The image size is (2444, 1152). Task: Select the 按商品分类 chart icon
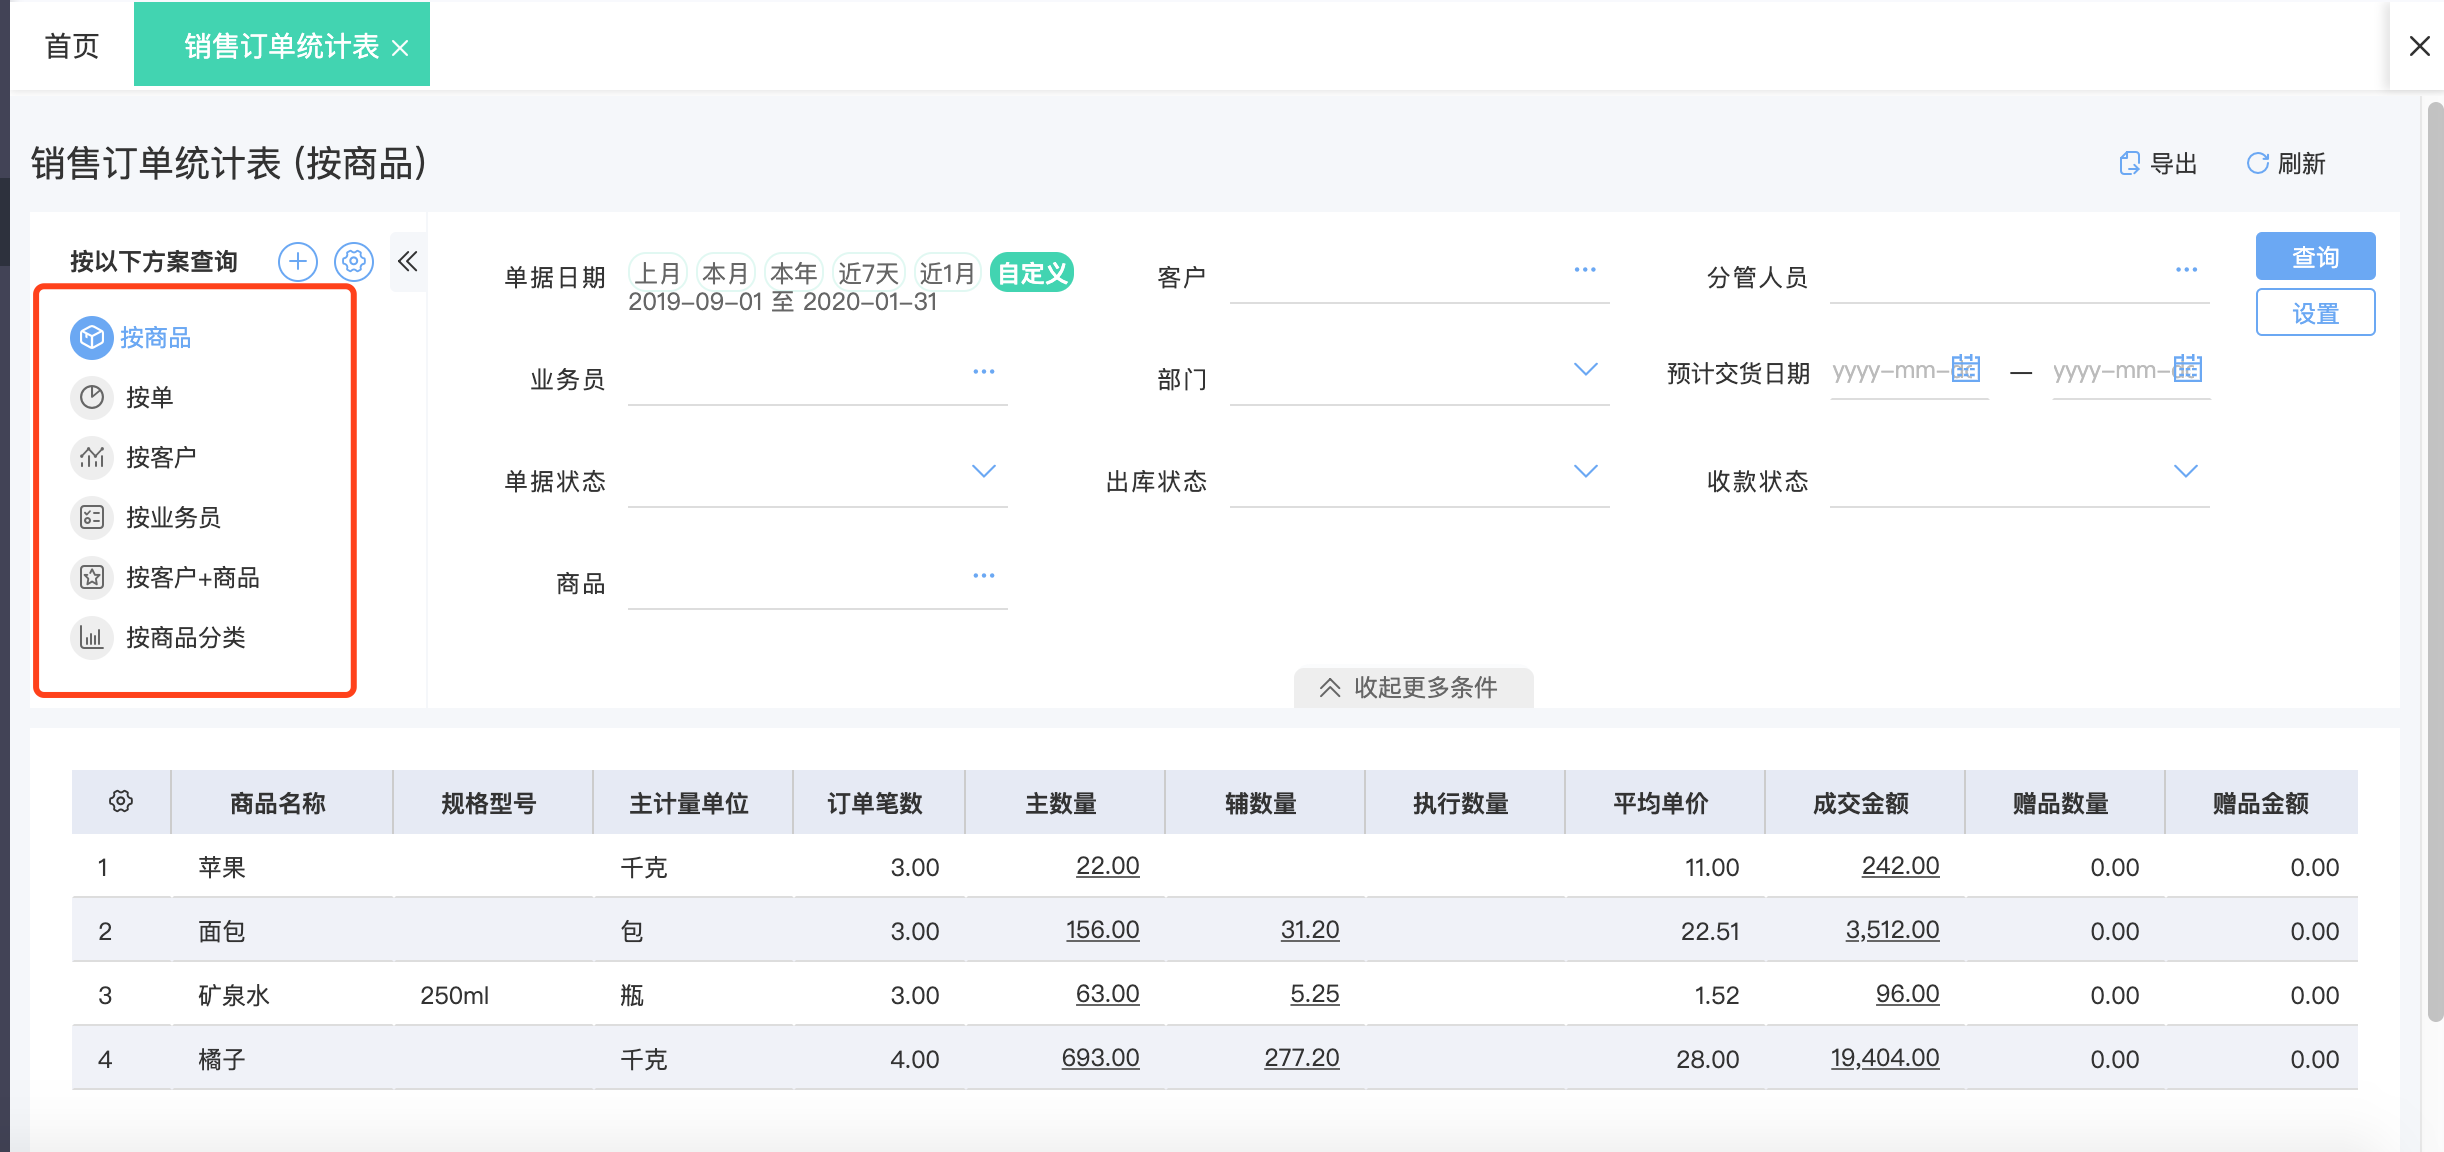tap(89, 638)
